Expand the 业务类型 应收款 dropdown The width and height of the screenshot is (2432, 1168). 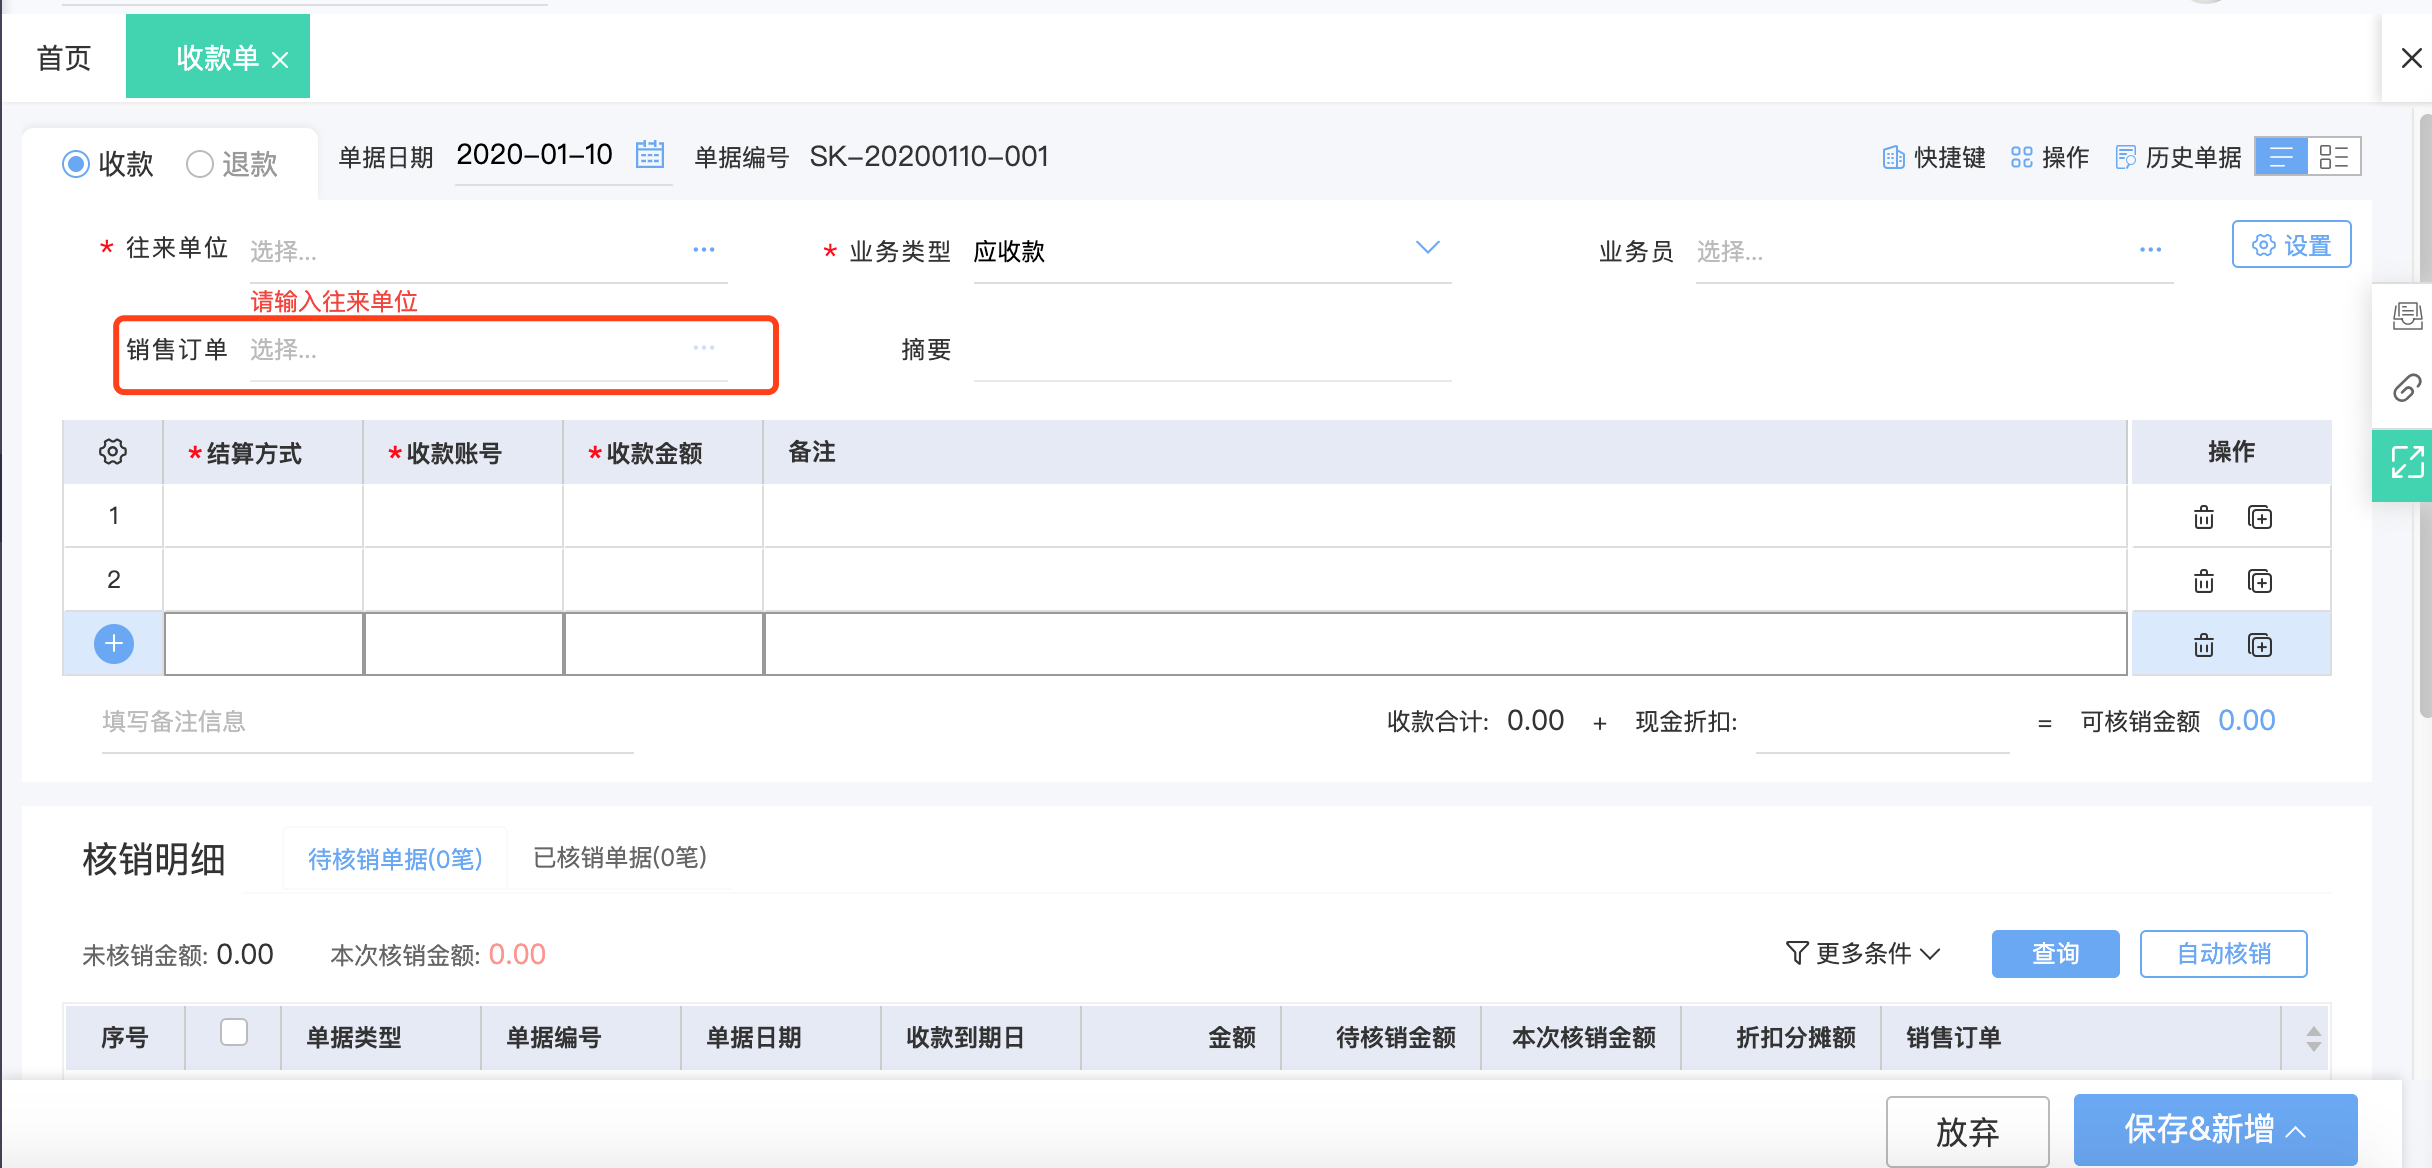point(1427,247)
